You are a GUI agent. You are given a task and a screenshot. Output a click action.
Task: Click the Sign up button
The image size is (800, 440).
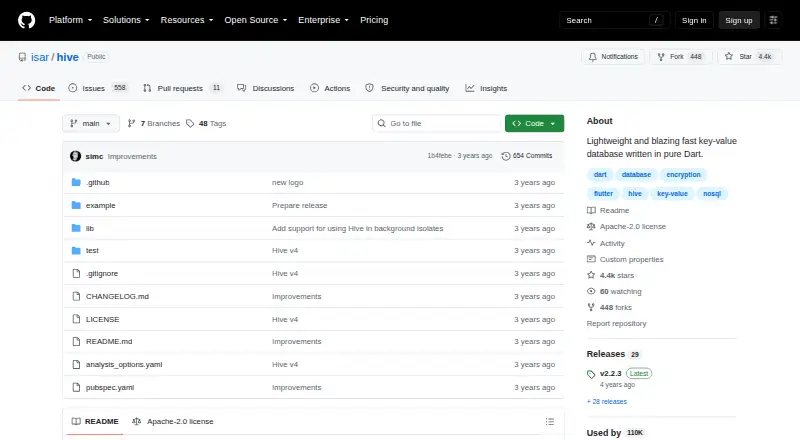pyautogui.click(x=739, y=20)
